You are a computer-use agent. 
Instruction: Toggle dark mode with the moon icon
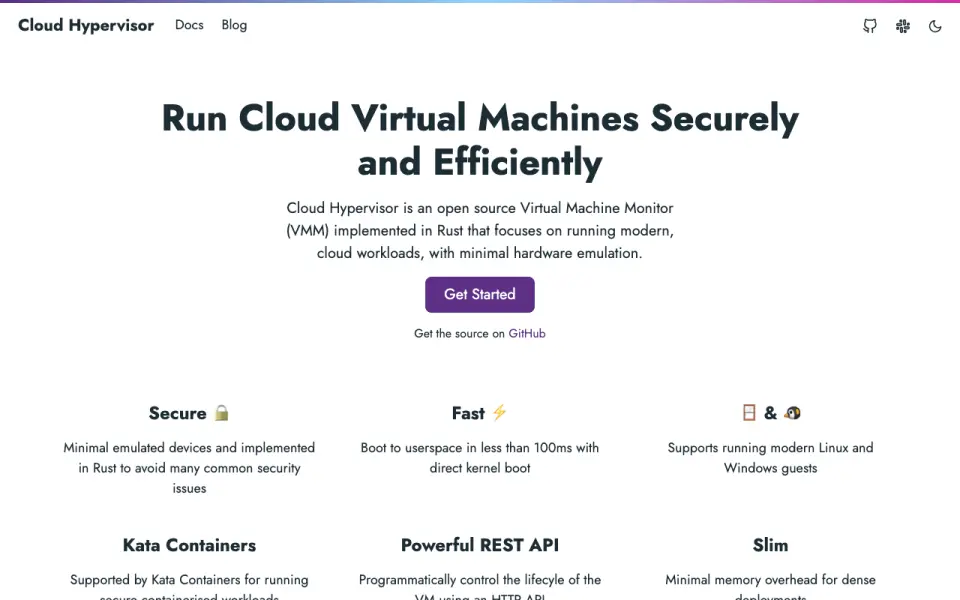pyautogui.click(x=935, y=26)
